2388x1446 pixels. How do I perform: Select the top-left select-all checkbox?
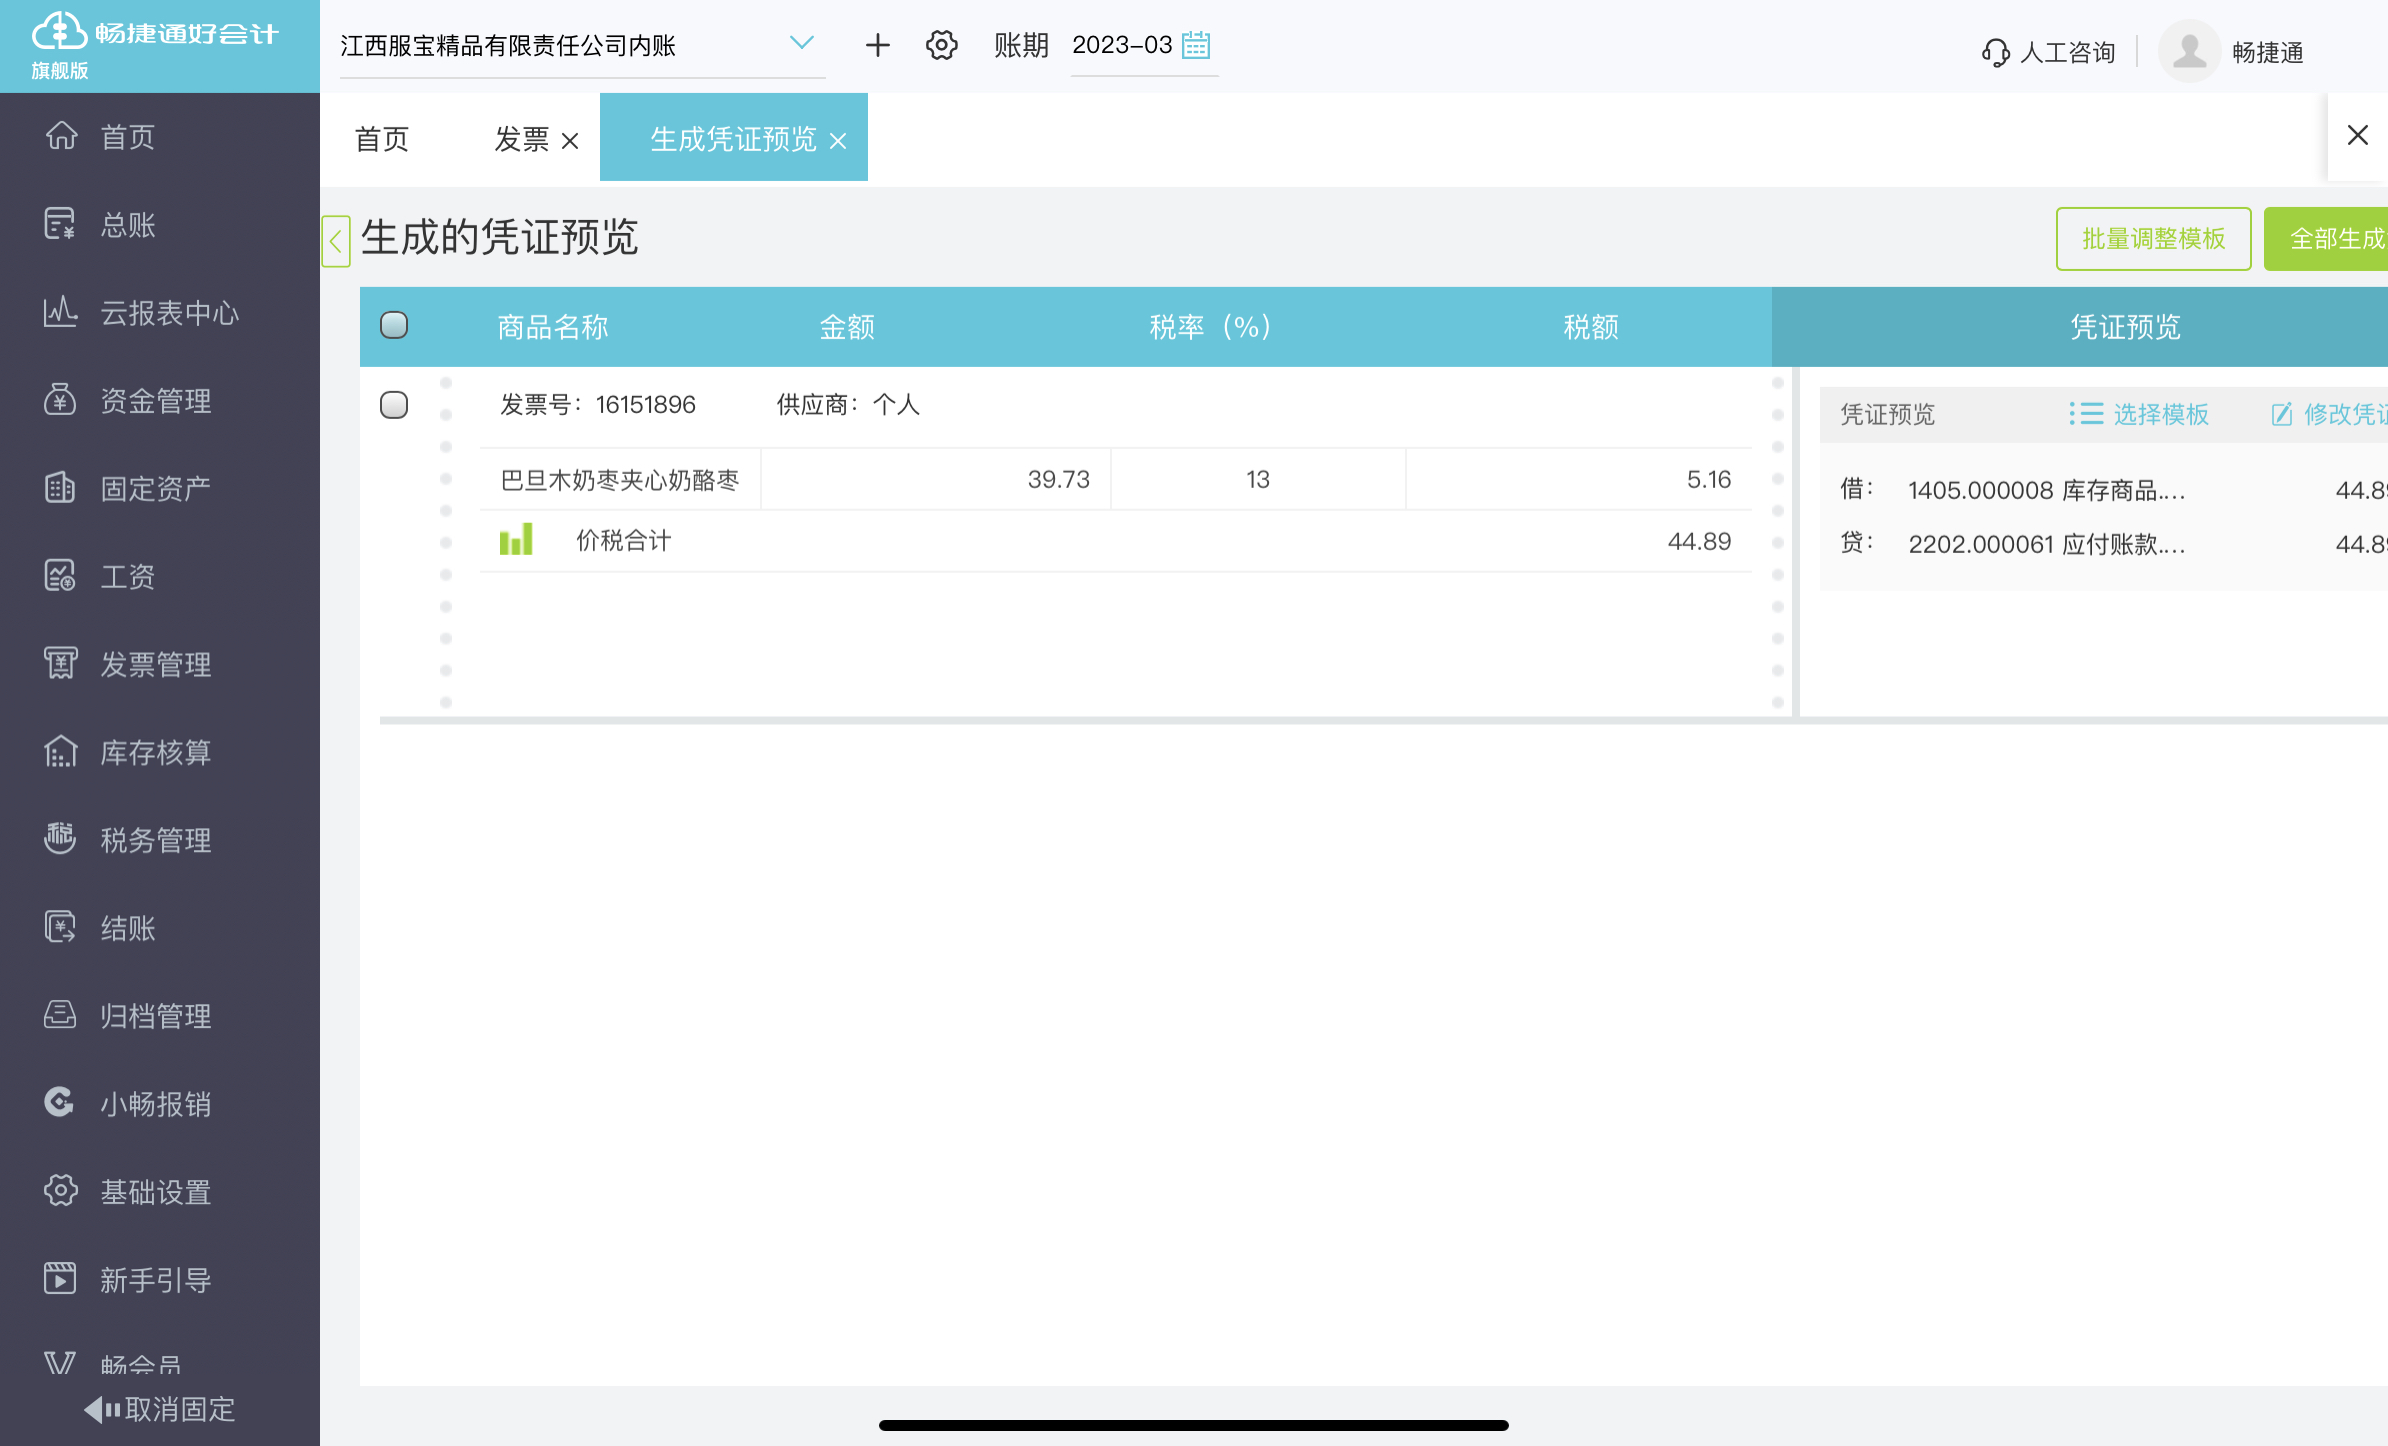tap(394, 324)
